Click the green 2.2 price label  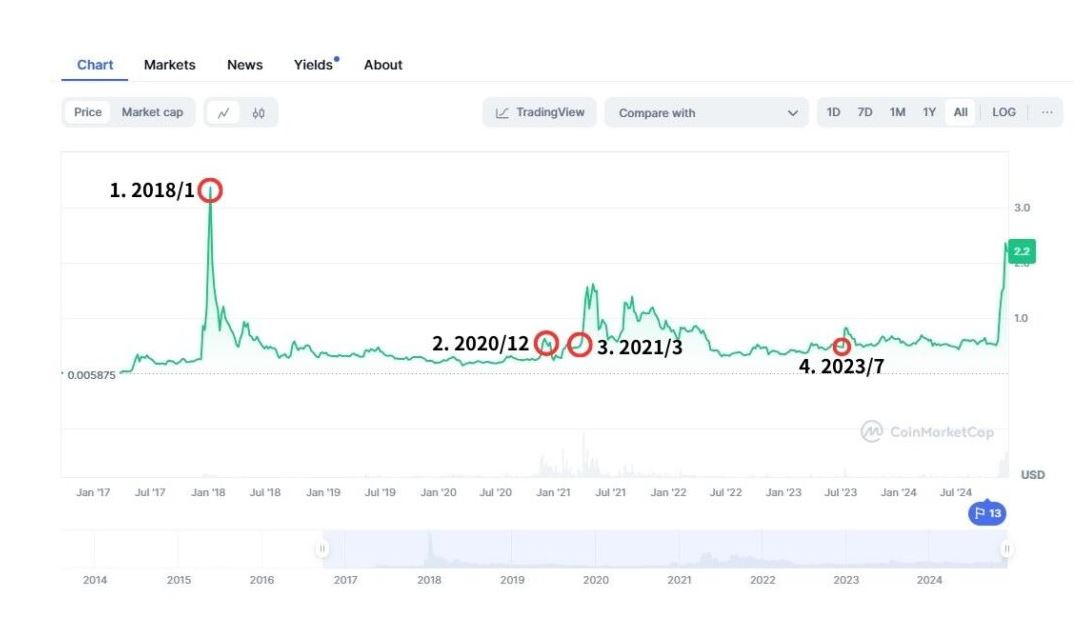1021,252
